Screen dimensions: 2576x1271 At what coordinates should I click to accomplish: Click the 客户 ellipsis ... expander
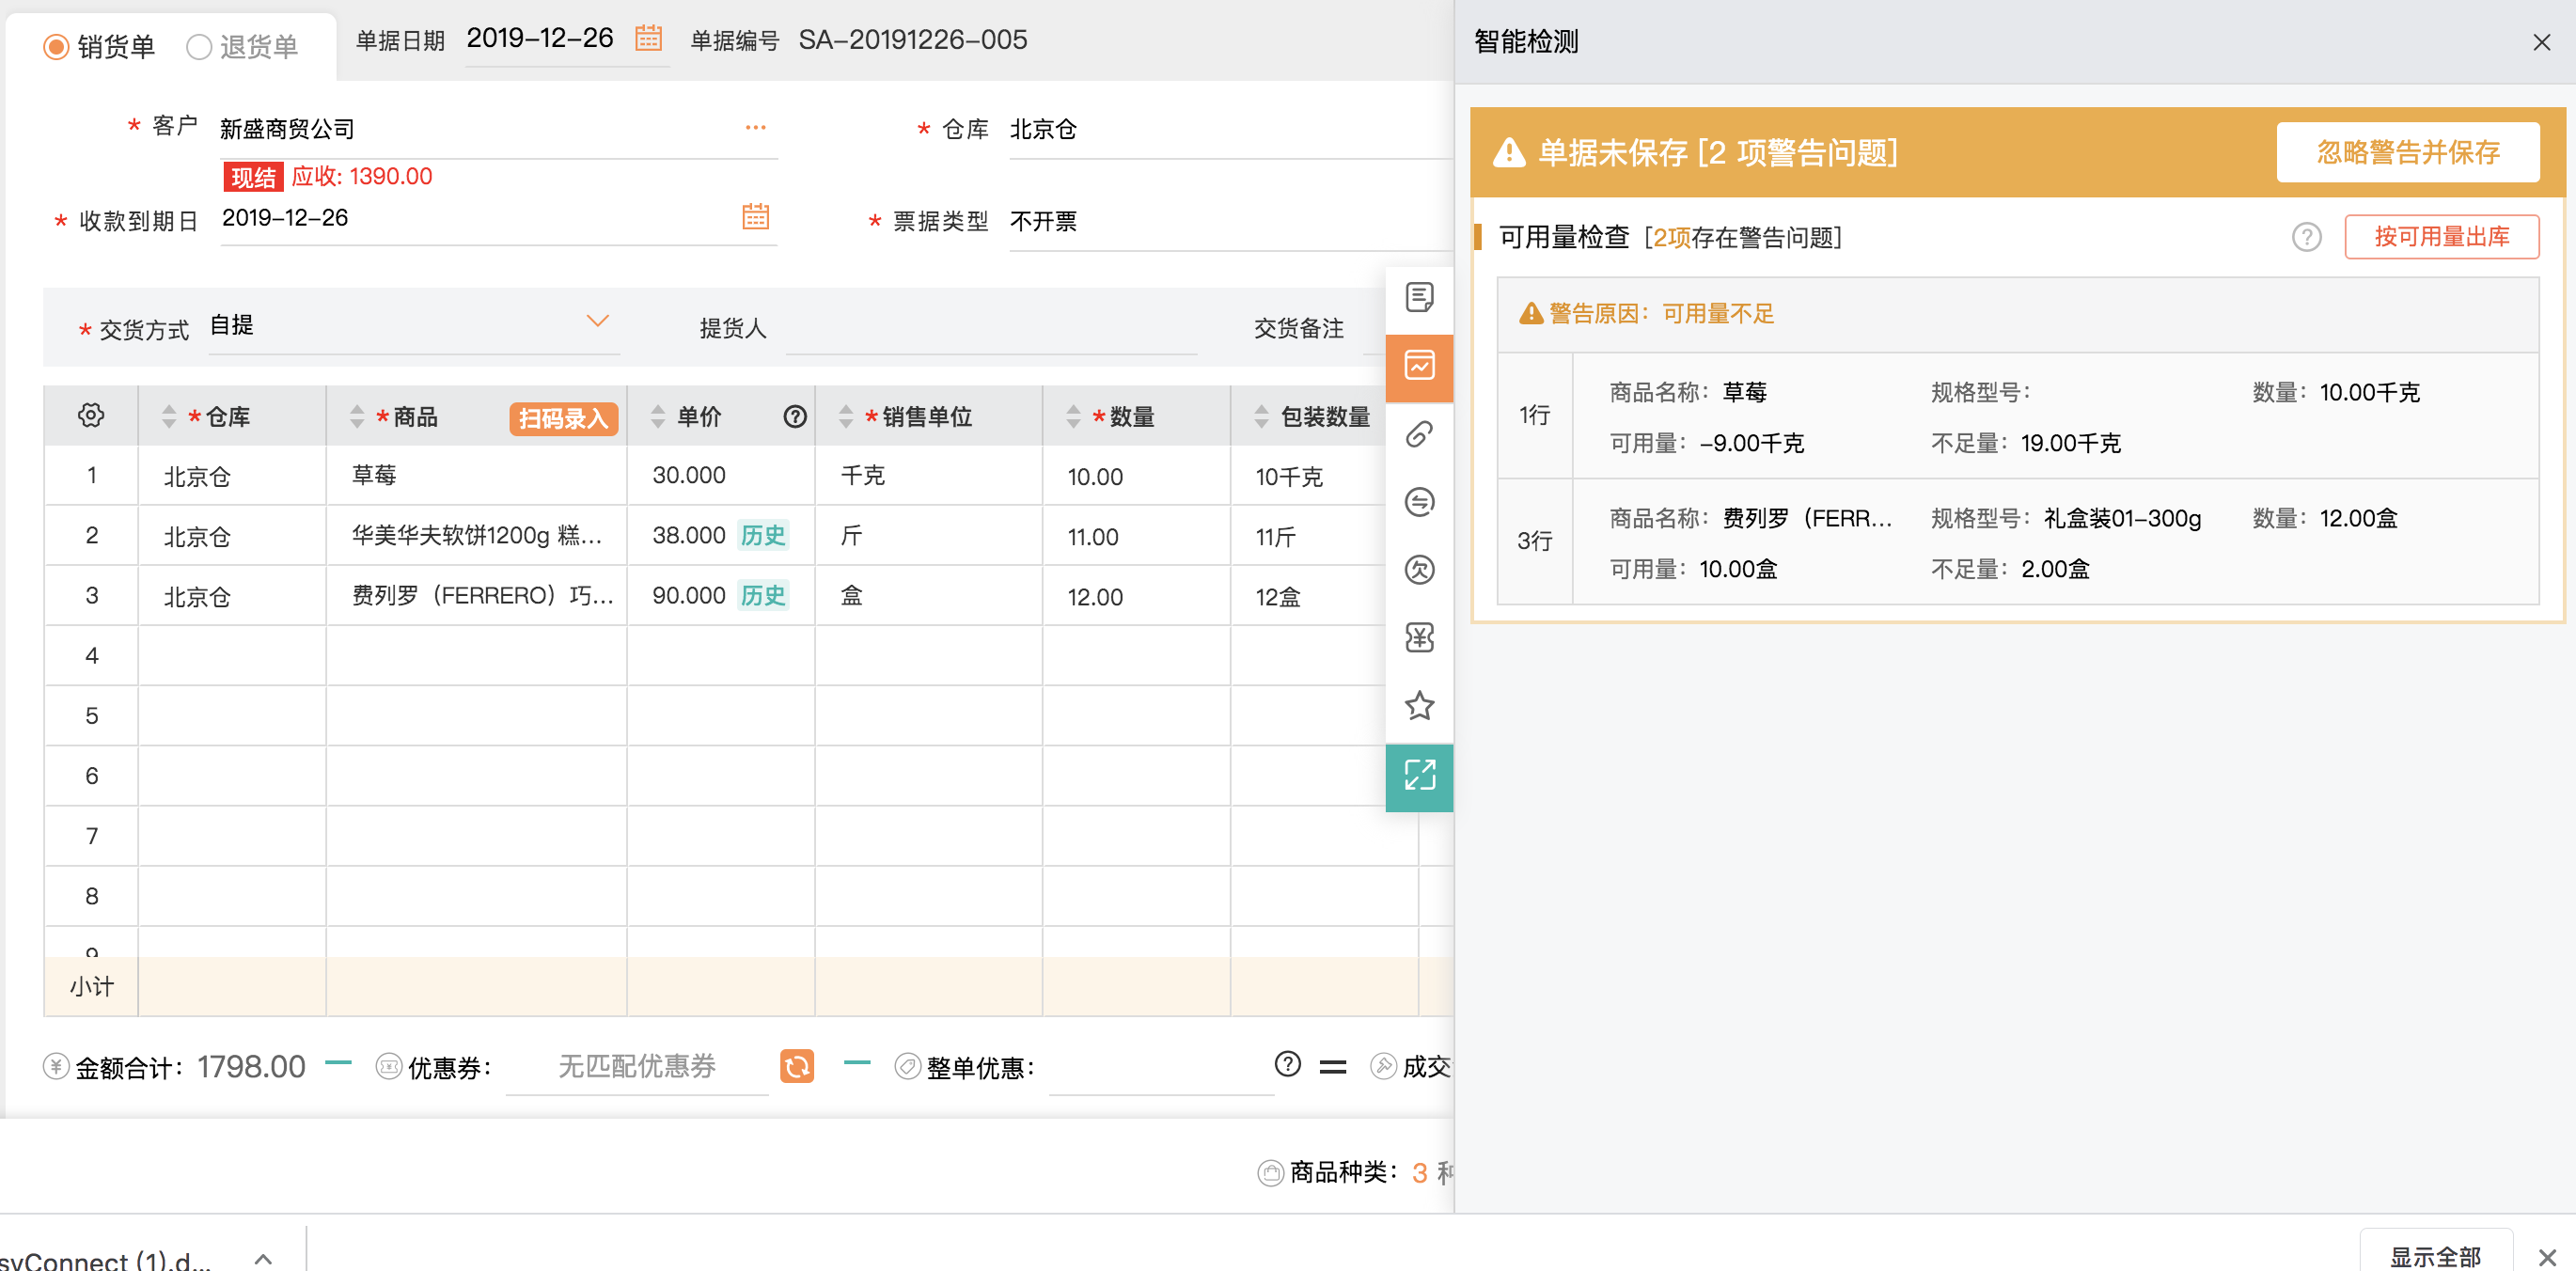coord(754,128)
